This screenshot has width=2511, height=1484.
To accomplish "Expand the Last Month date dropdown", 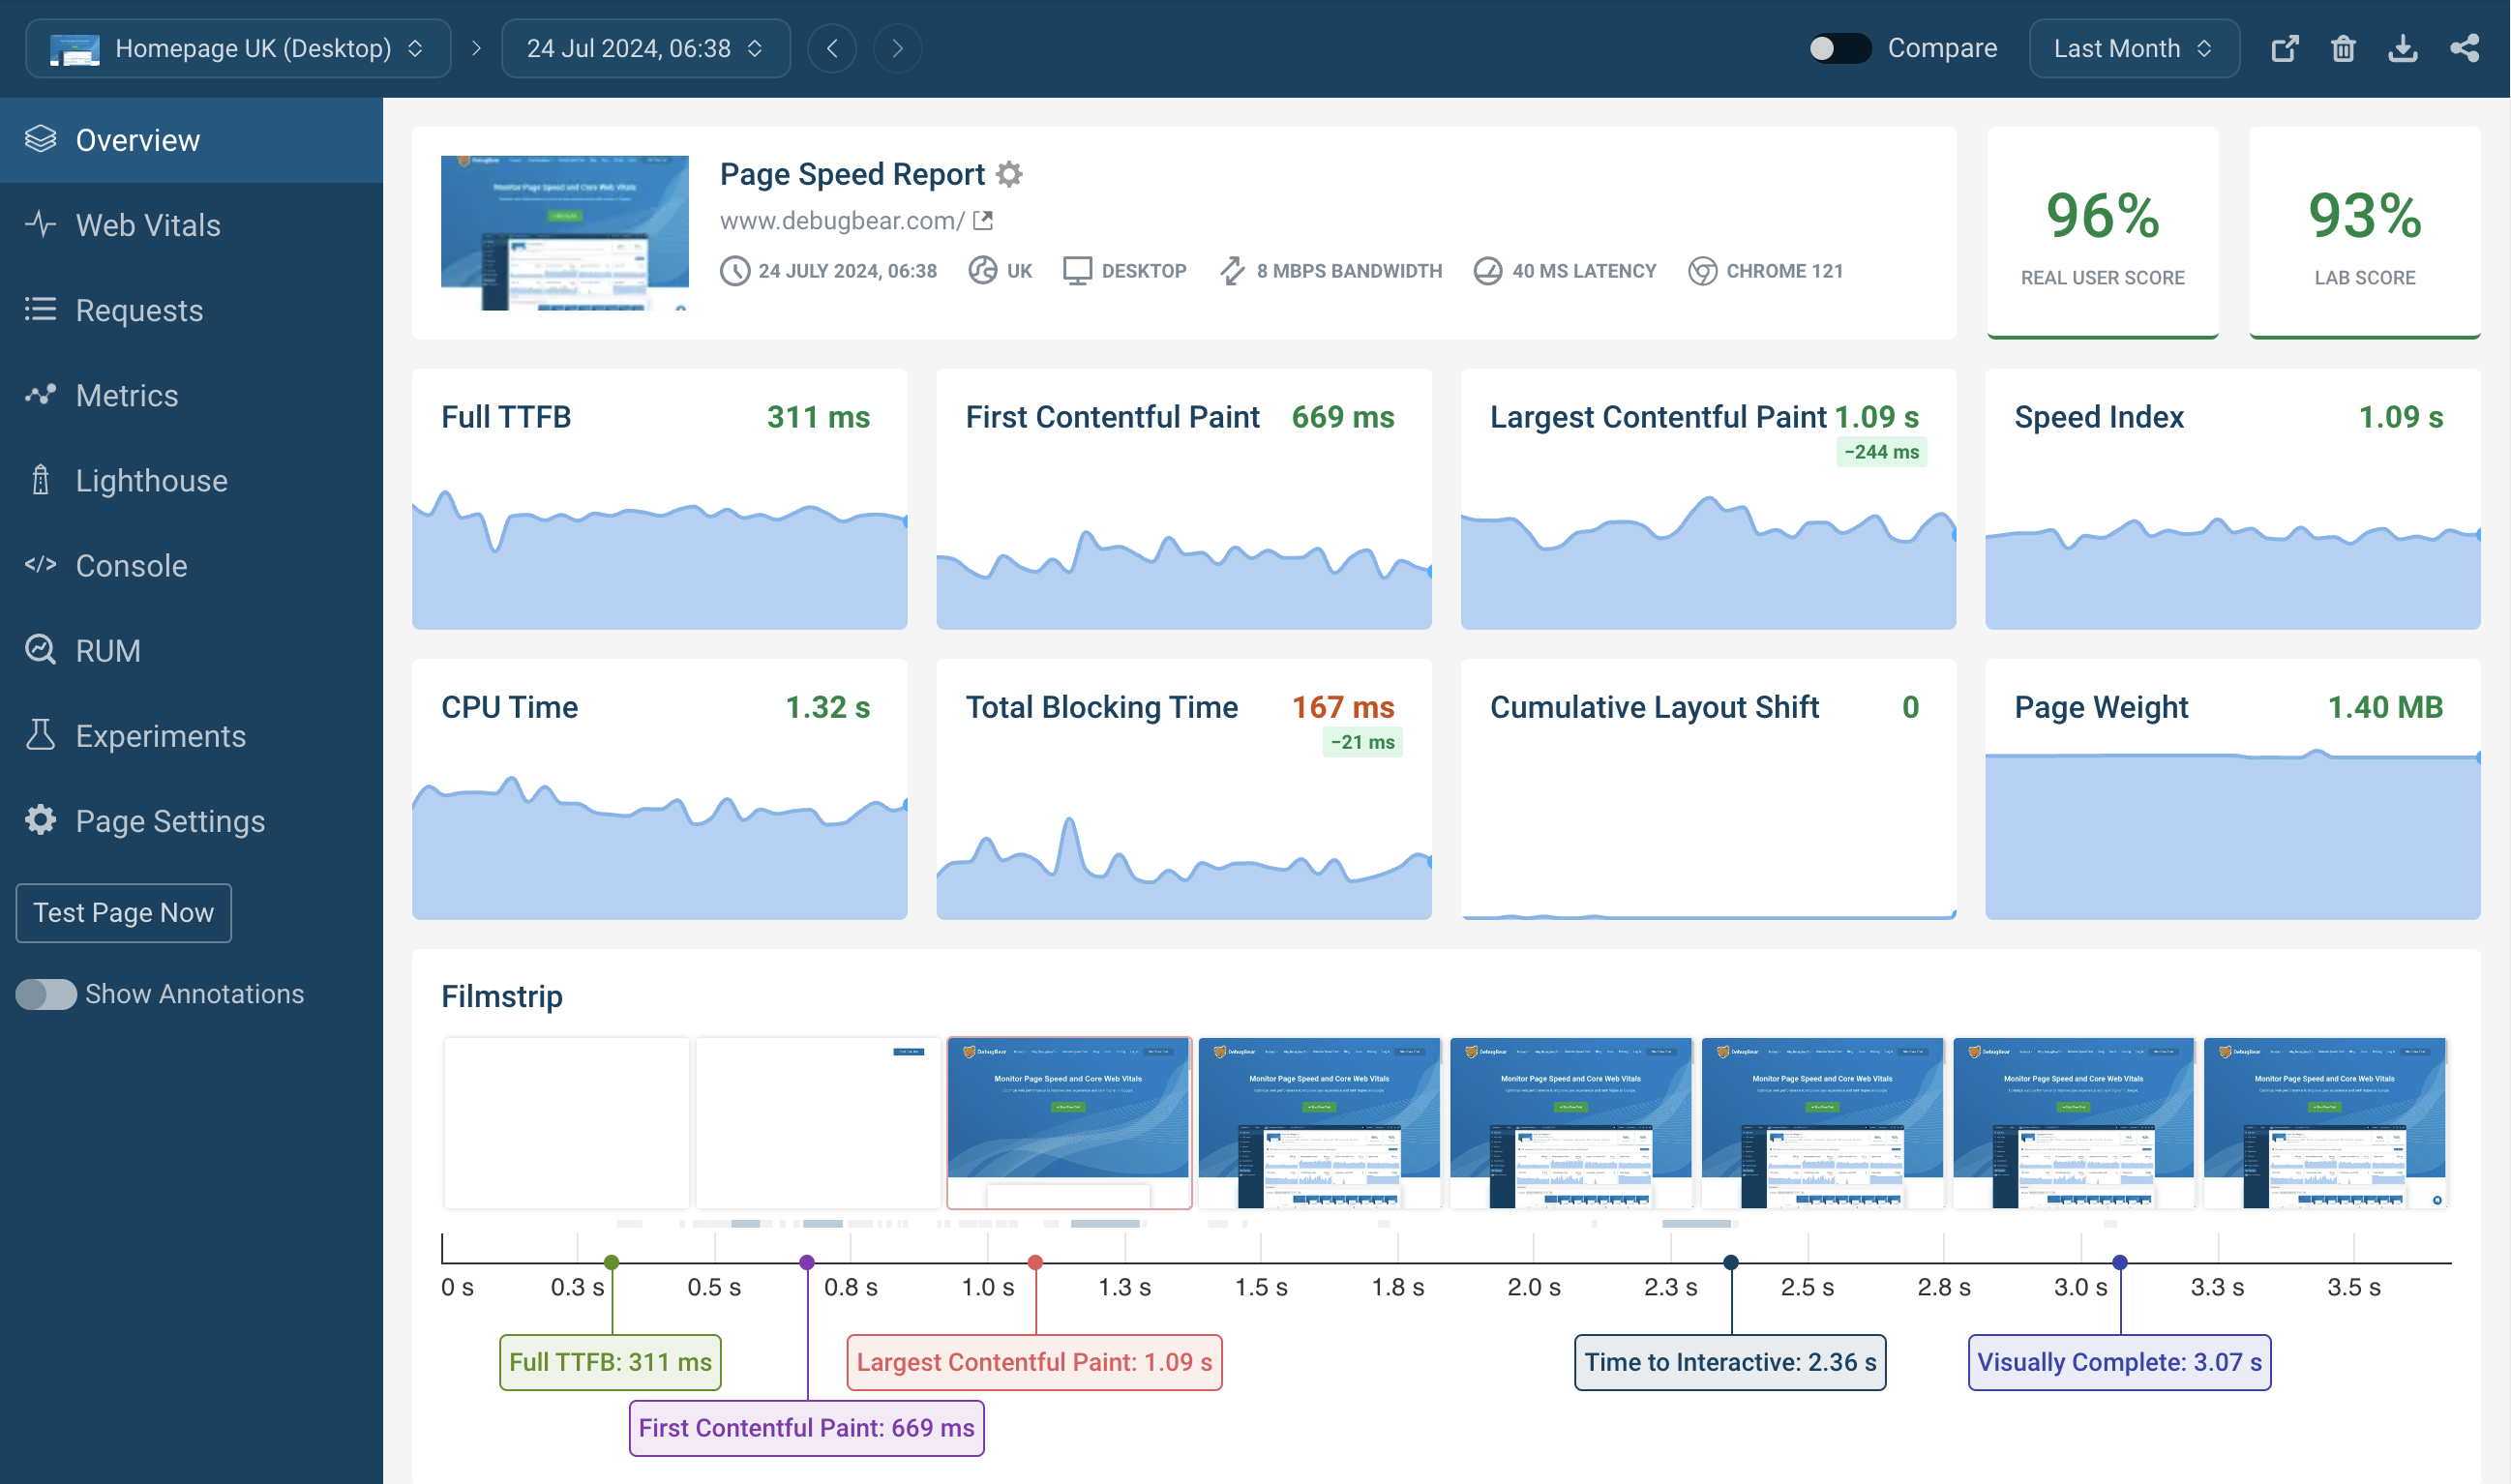I will [2130, 47].
